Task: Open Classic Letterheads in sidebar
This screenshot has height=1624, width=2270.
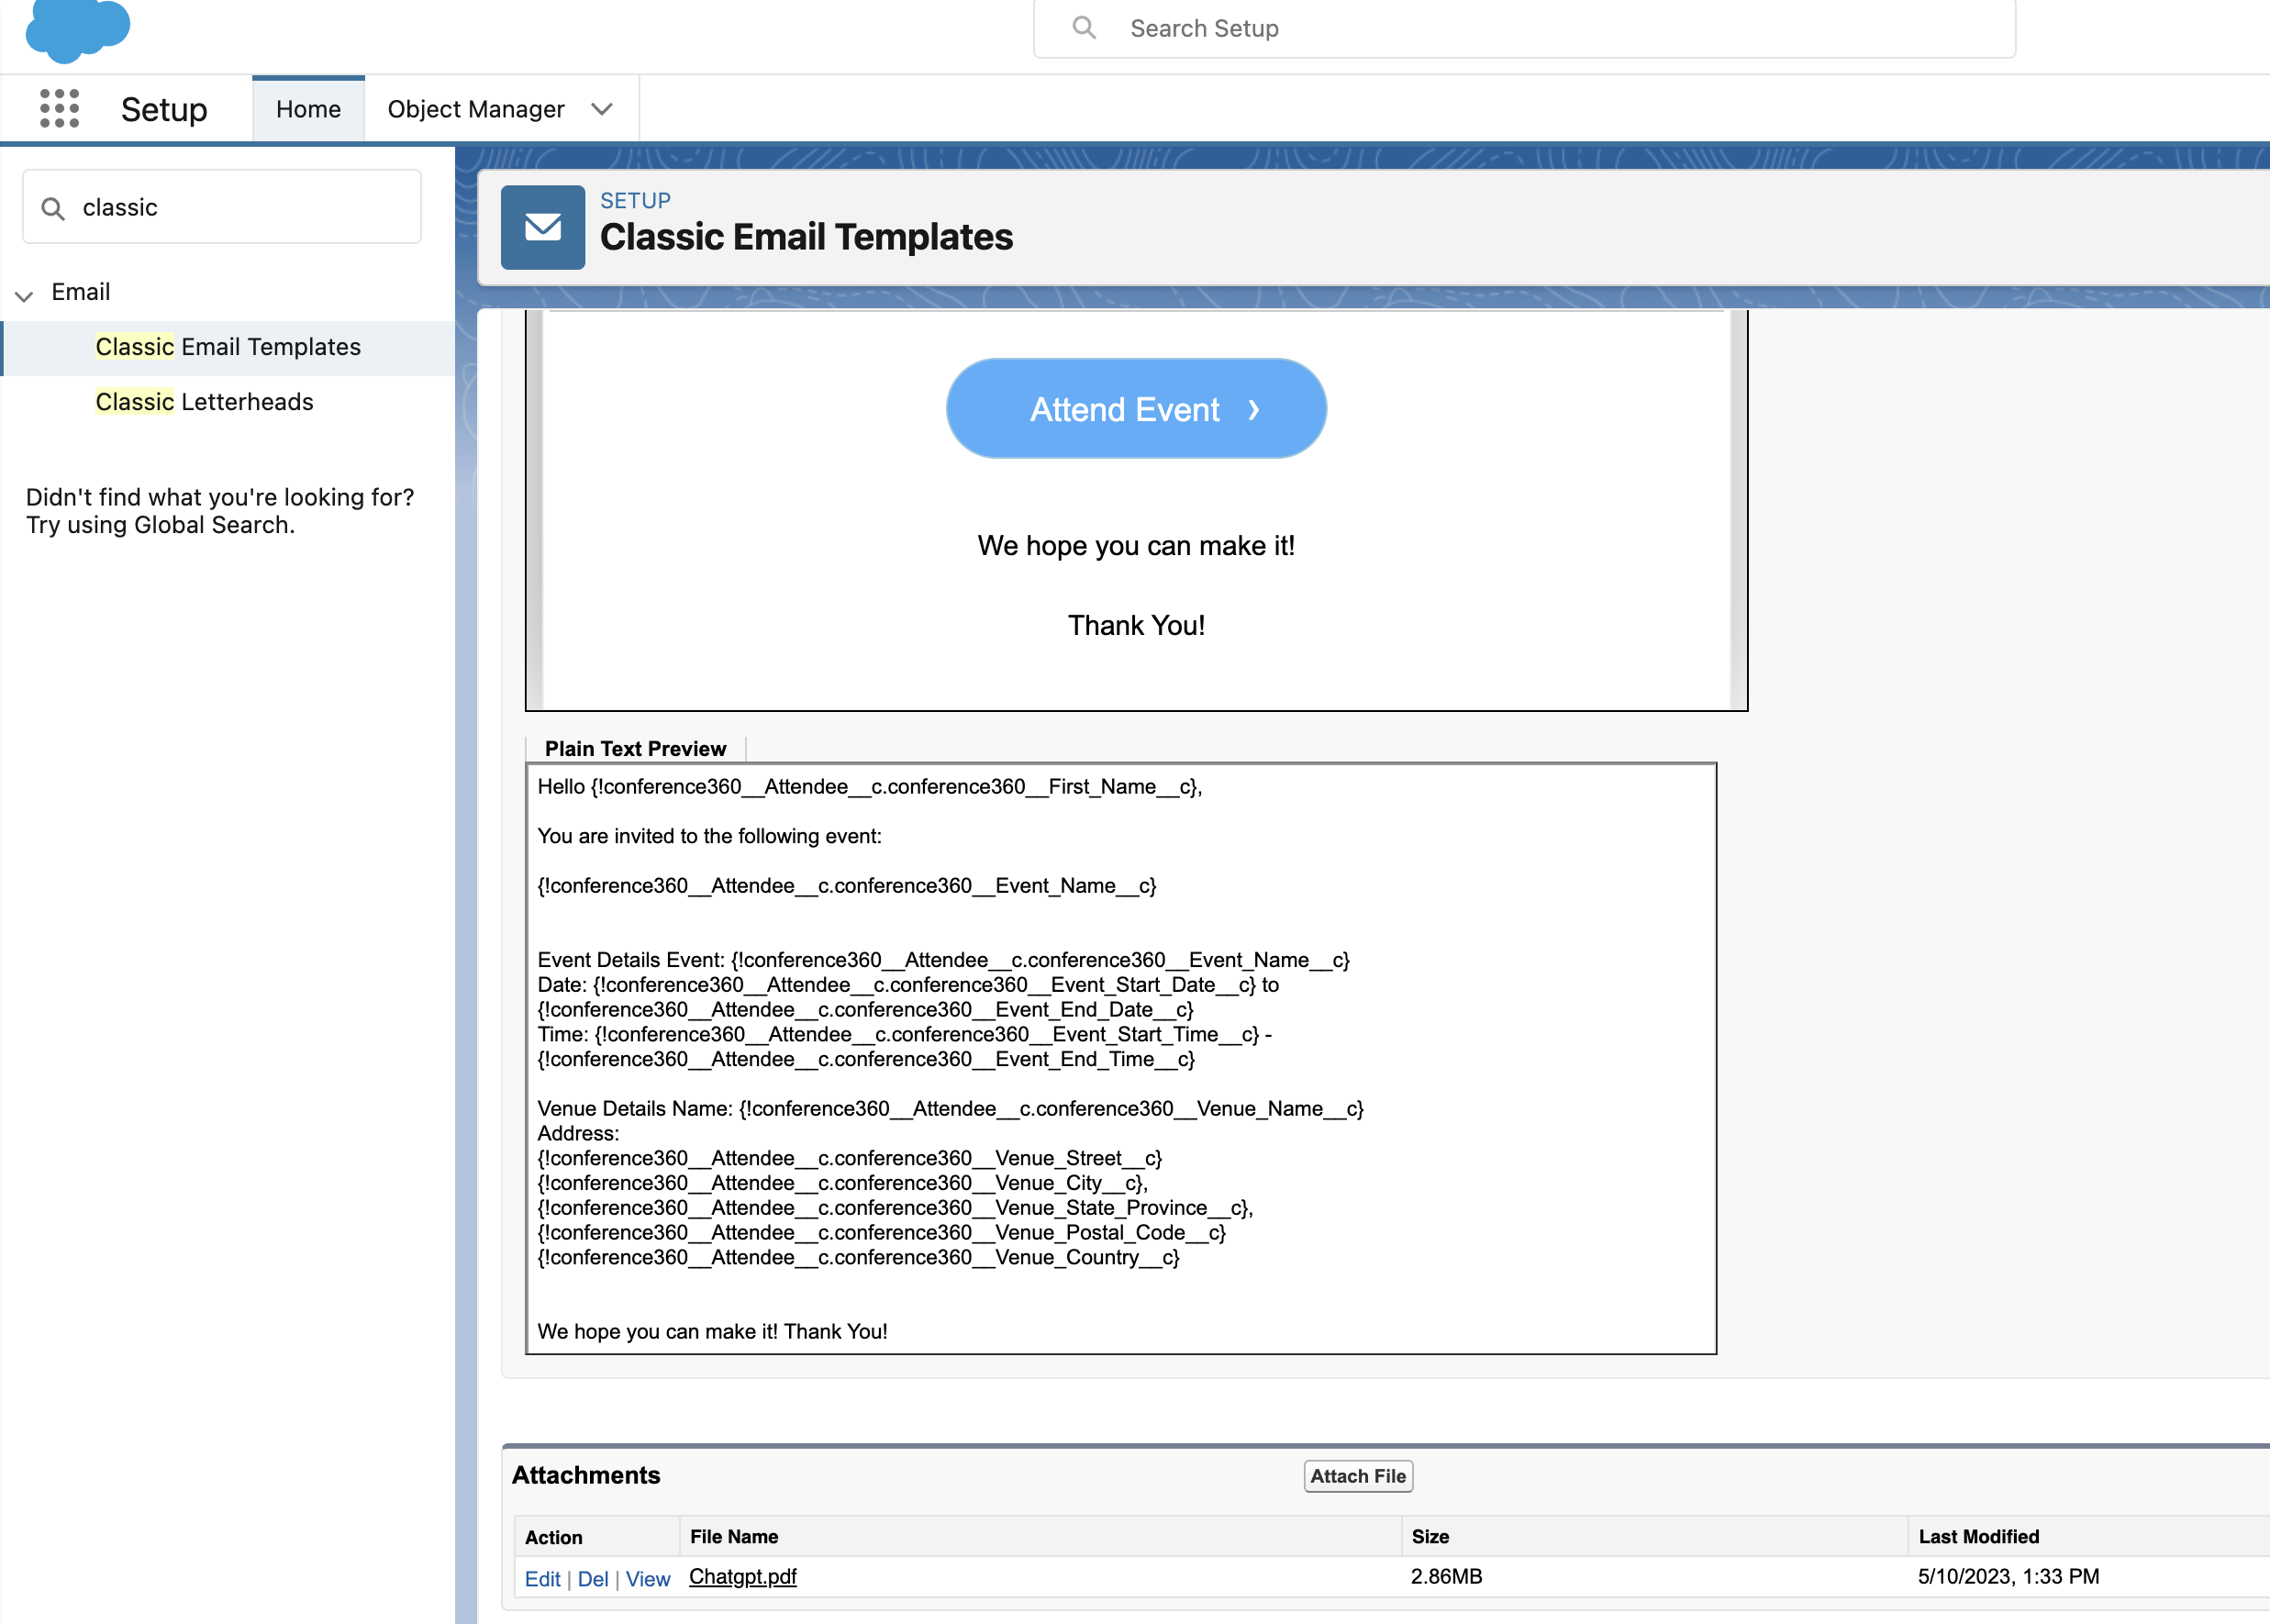Action: coord(204,402)
